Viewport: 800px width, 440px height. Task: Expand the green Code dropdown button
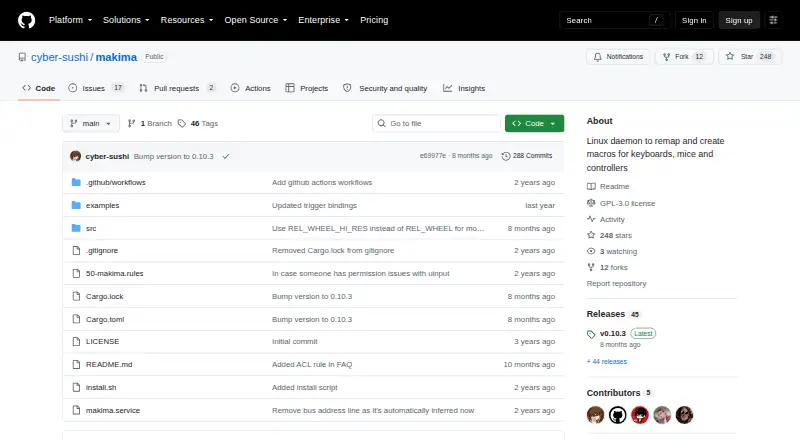click(534, 124)
